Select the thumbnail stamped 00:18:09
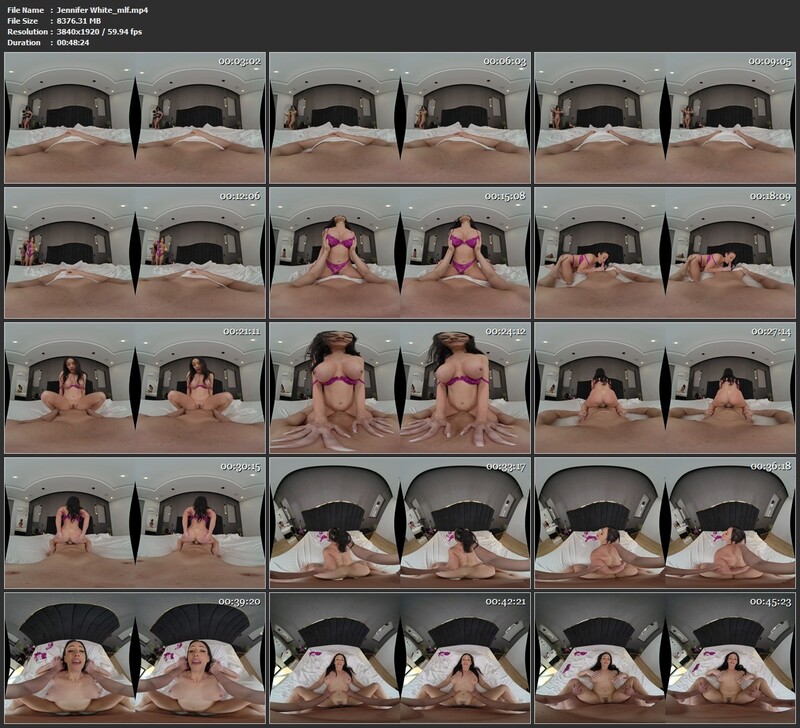Screen dimensions: 800x728 pos(665,252)
